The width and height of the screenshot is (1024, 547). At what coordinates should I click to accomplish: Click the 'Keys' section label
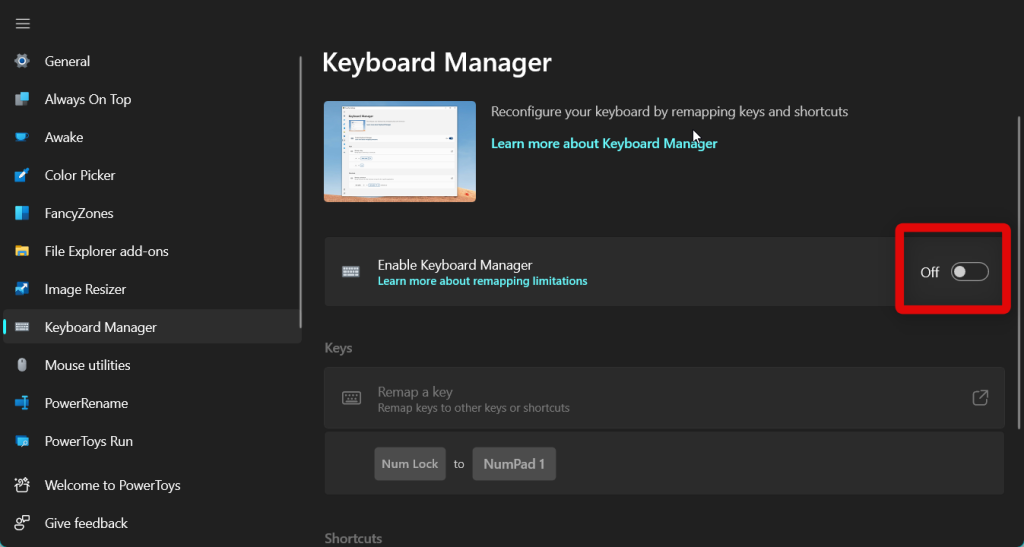pyautogui.click(x=338, y=348)
